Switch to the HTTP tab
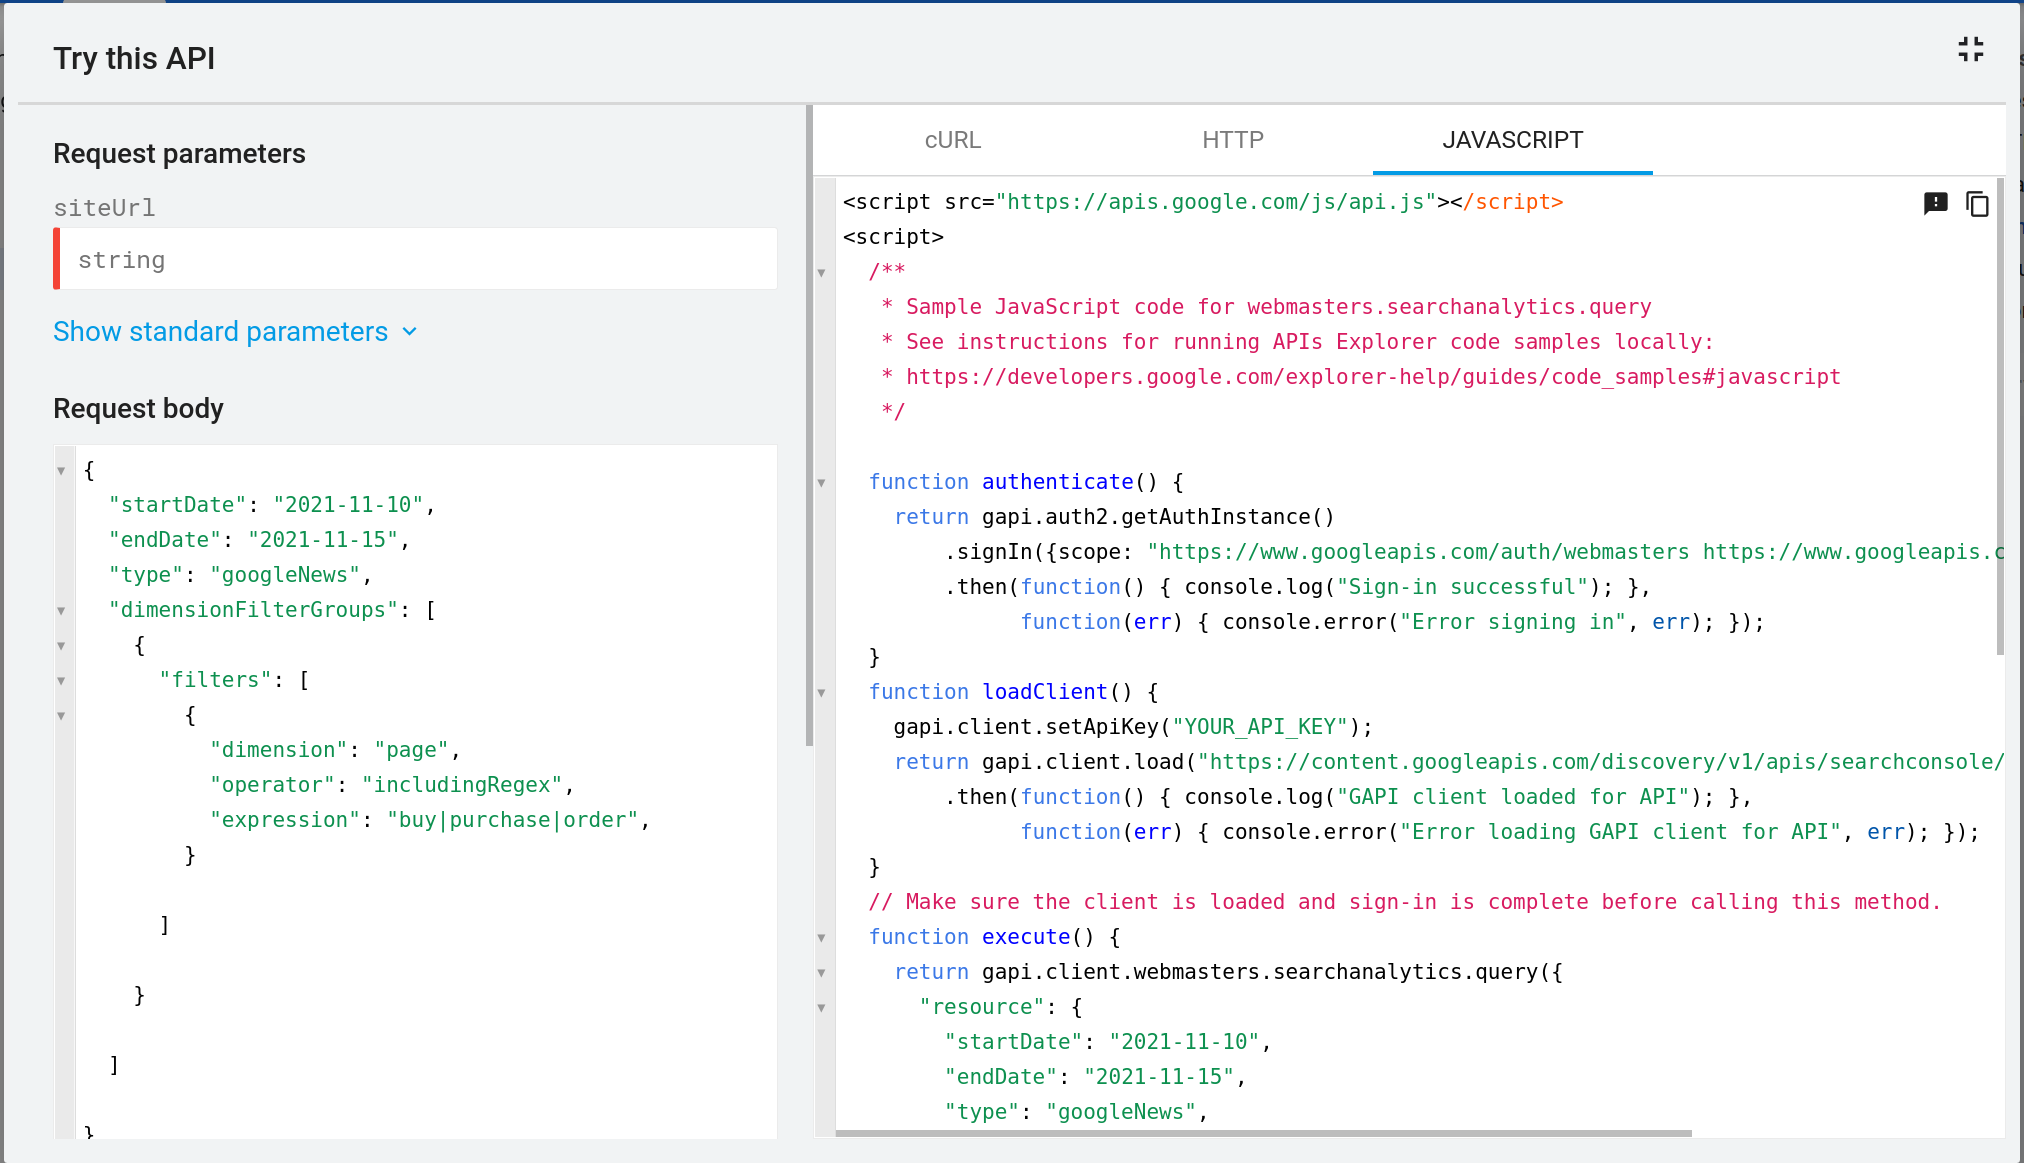This screenshot has width=2024, height=1163. 1232,139
